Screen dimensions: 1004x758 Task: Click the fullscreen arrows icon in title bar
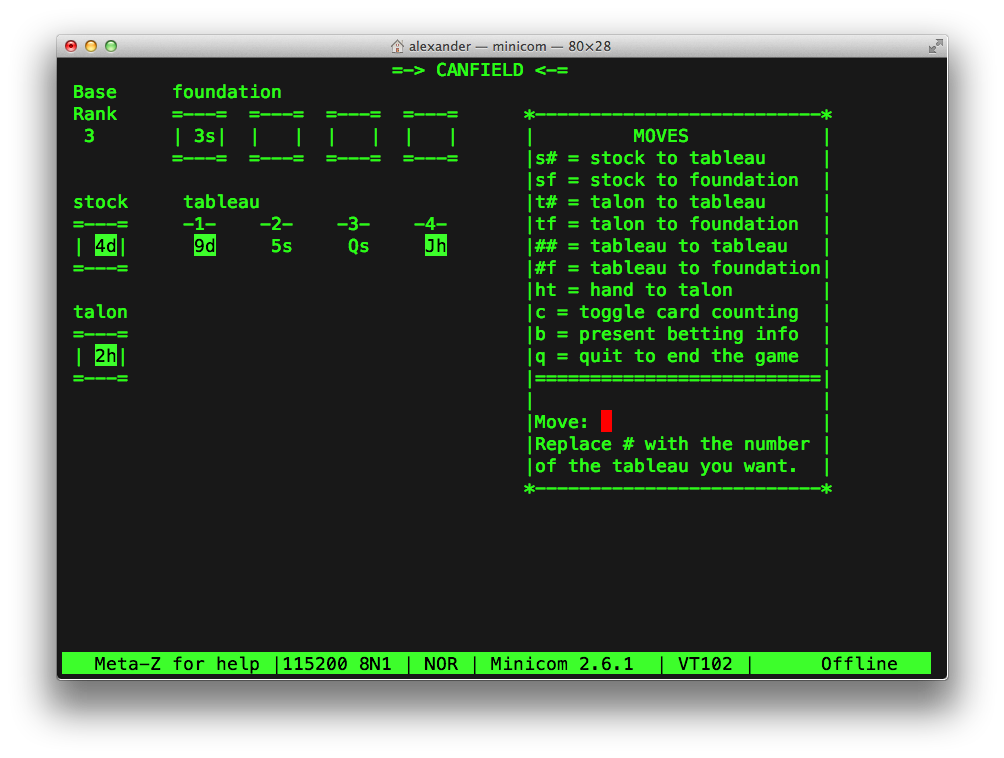point(935,46)
